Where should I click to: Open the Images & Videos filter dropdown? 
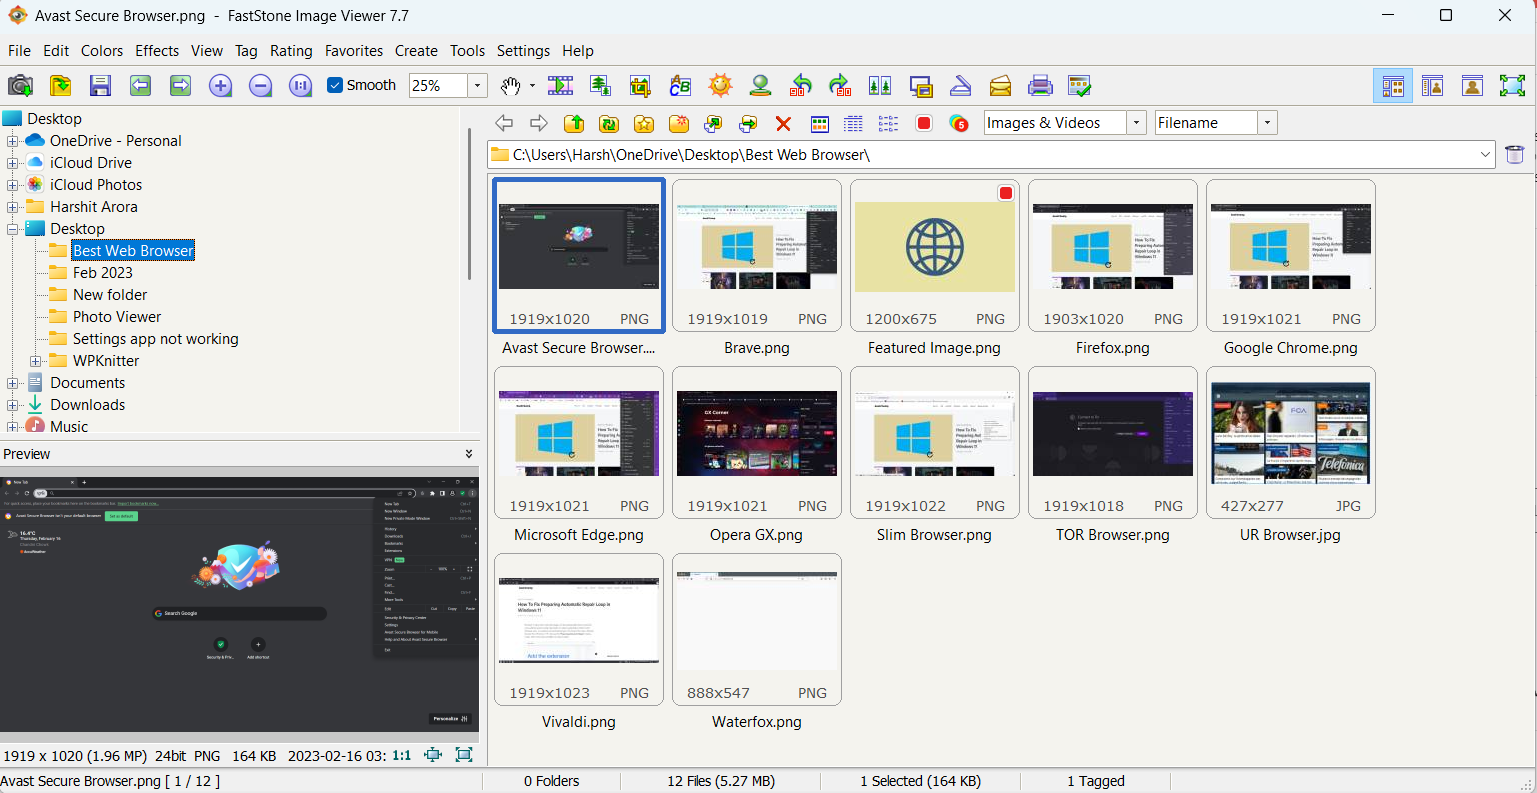pyautogui.click(x=1136, y=123)
